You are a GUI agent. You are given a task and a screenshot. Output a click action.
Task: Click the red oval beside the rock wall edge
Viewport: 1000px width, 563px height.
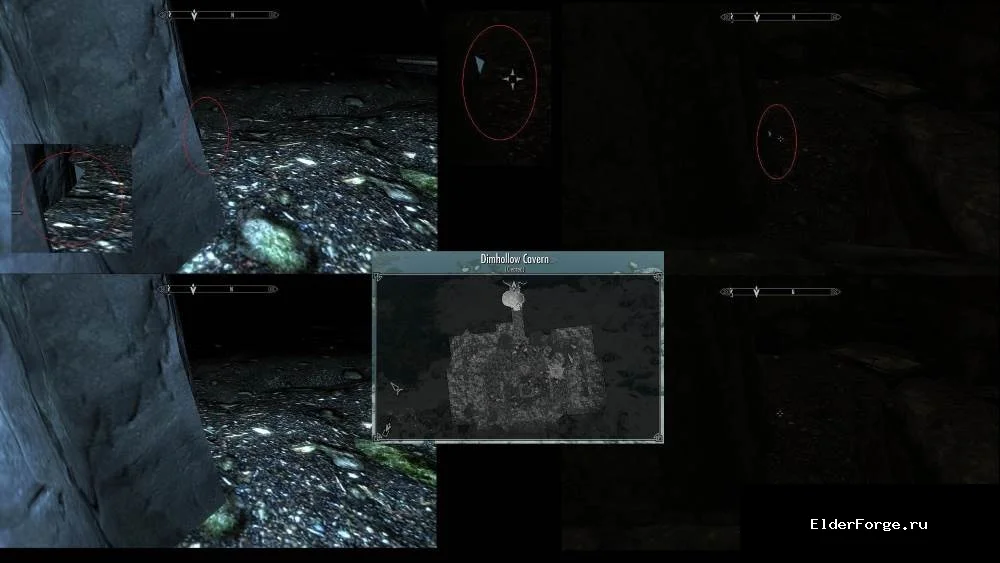(208, 135)
